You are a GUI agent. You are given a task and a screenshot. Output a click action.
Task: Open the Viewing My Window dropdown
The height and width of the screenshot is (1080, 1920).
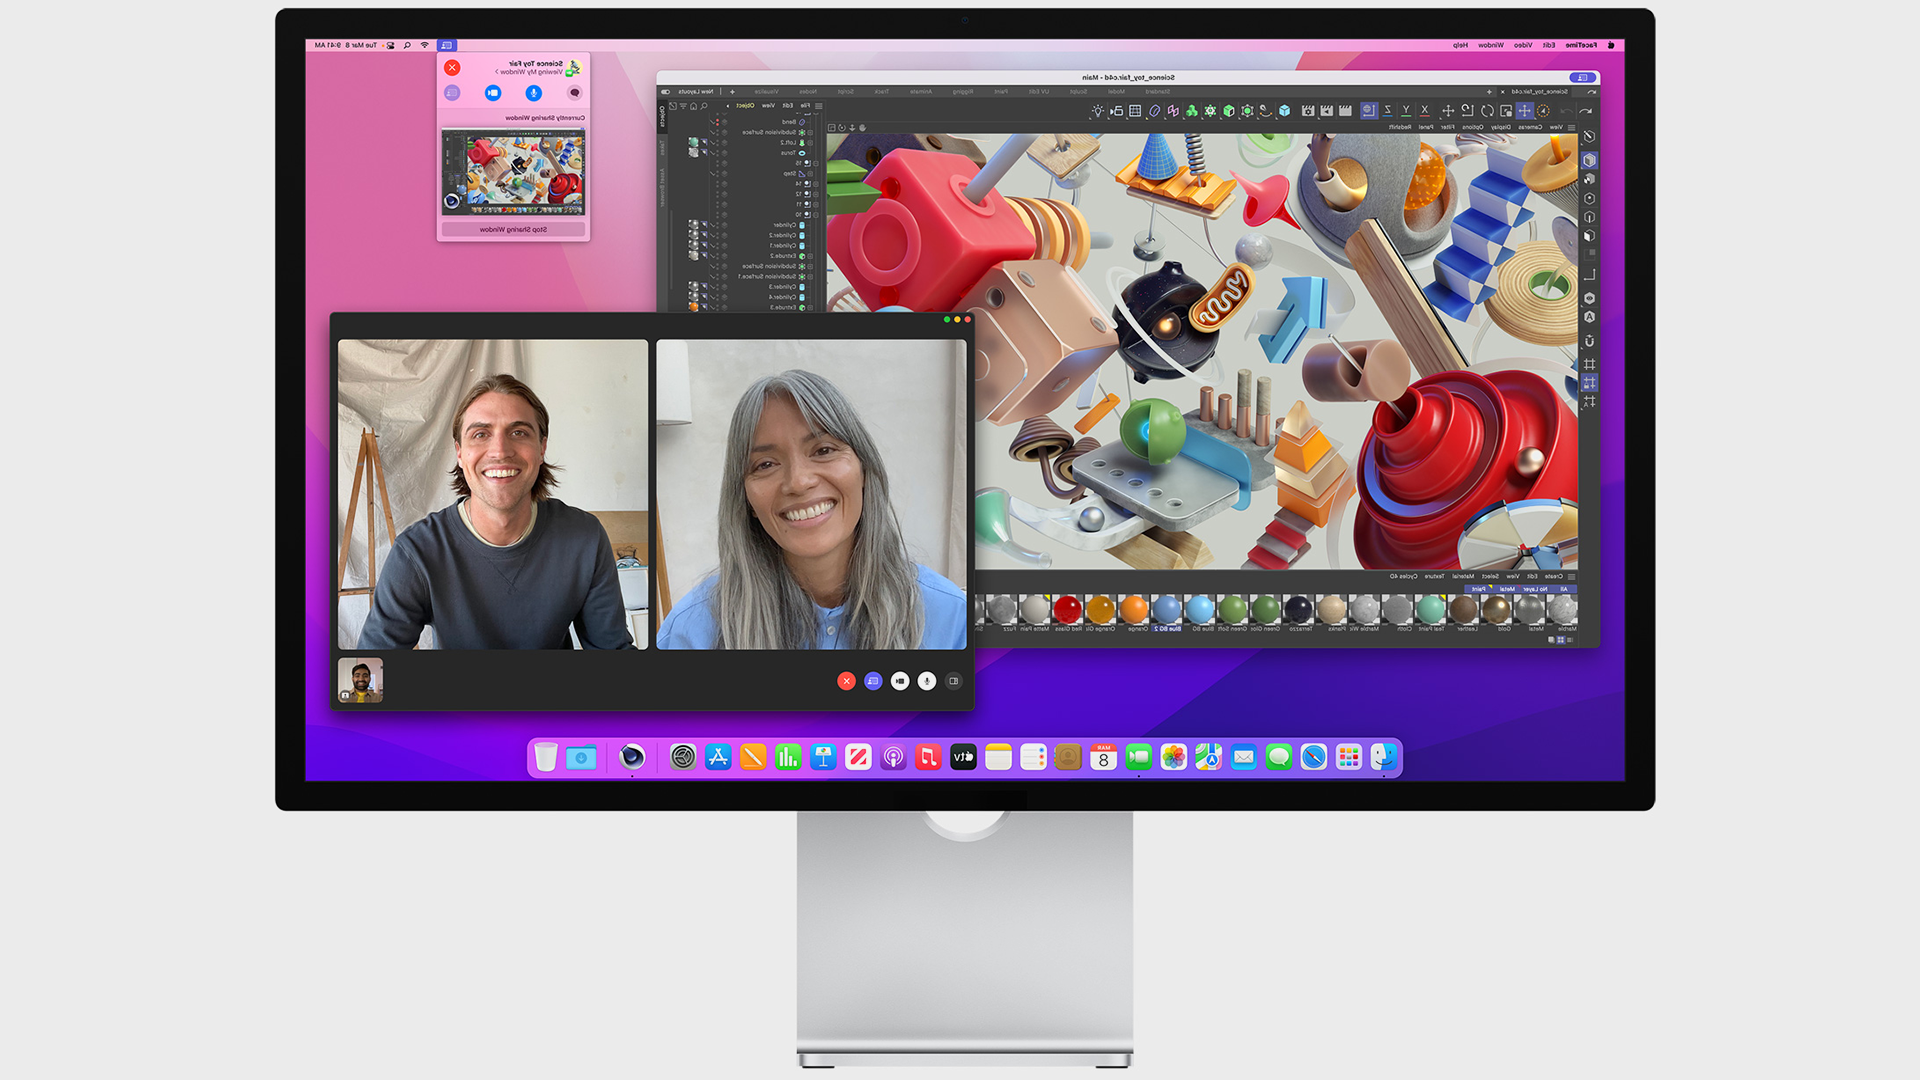point(528,71)
